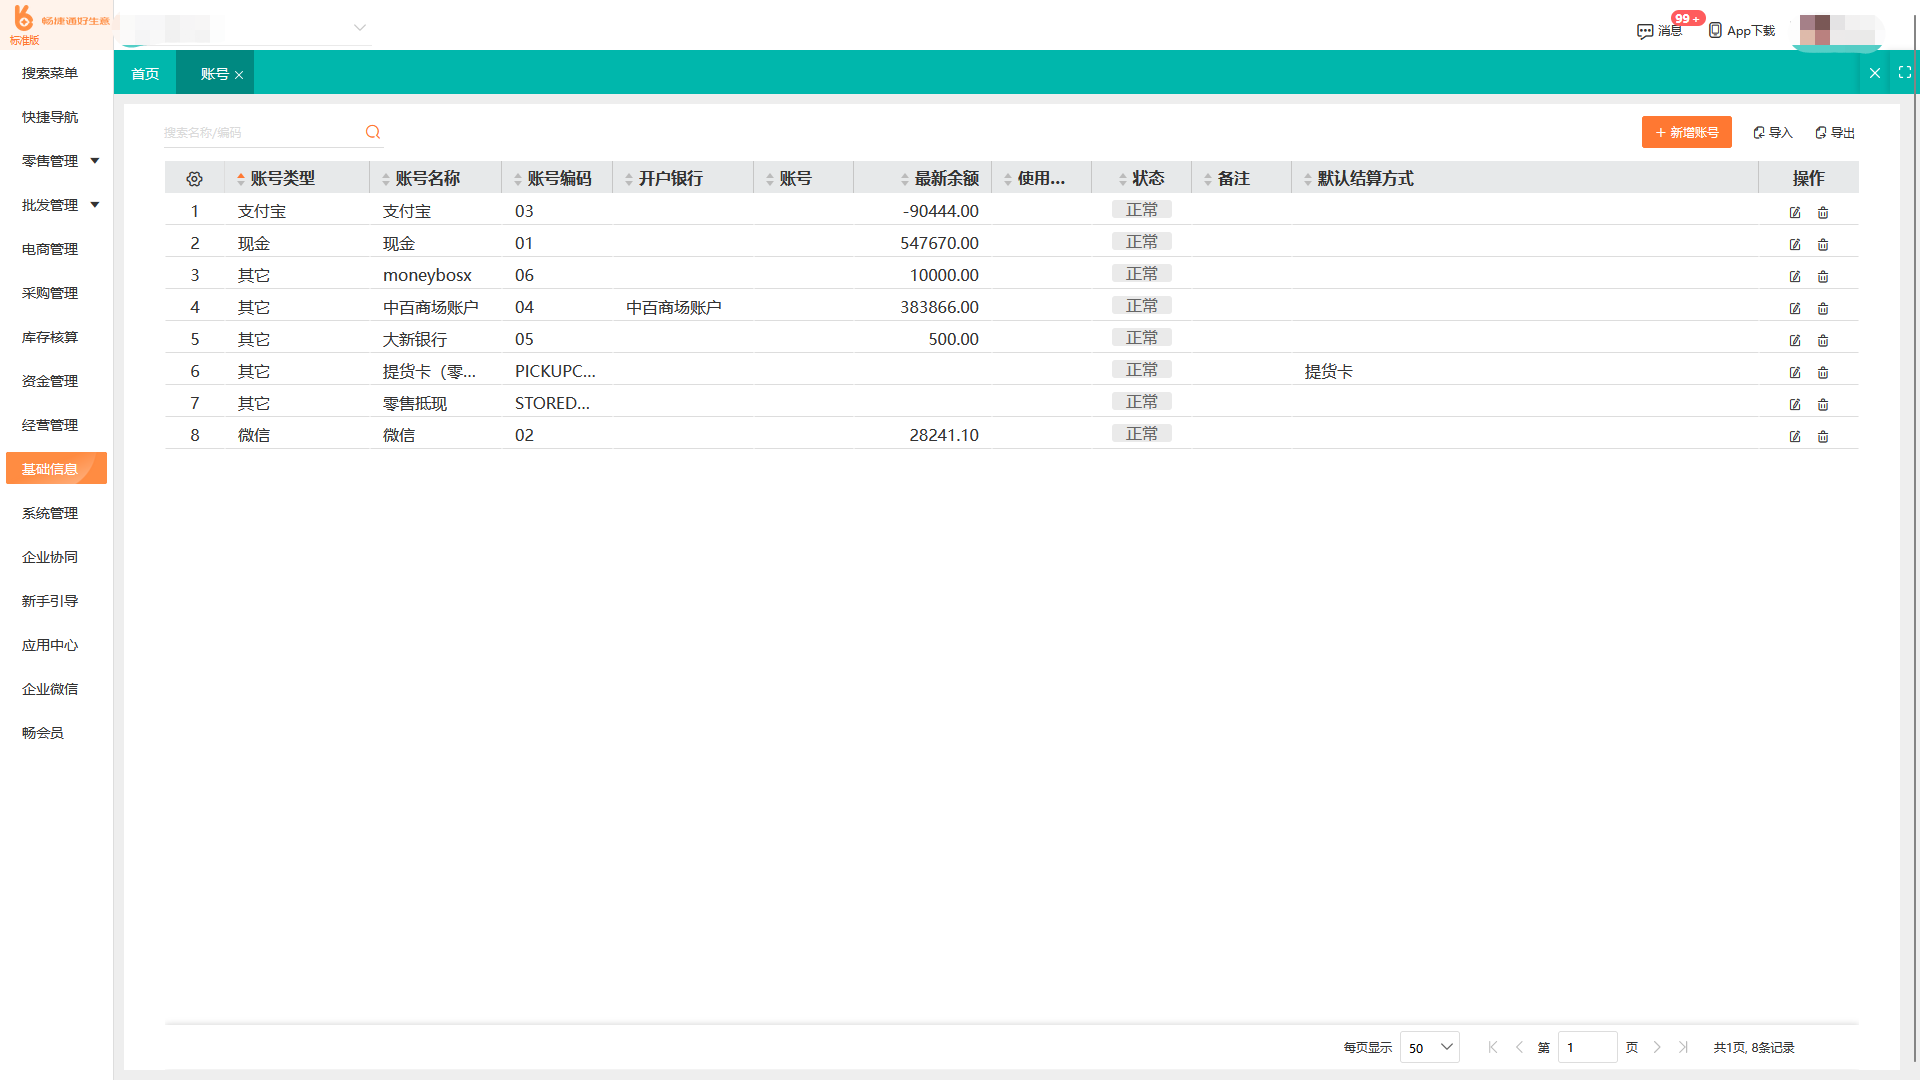This screenshot has height=1080, width=1920.
Task: Click the export 导出 icon
Action: 1834,132
